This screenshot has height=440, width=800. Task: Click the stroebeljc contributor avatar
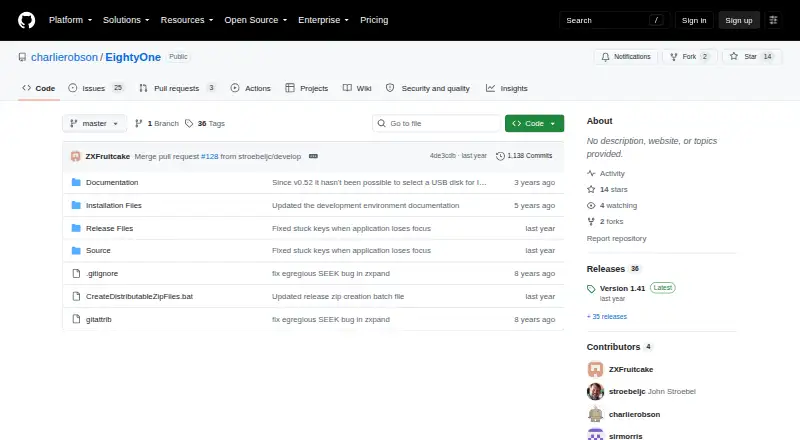595,392
